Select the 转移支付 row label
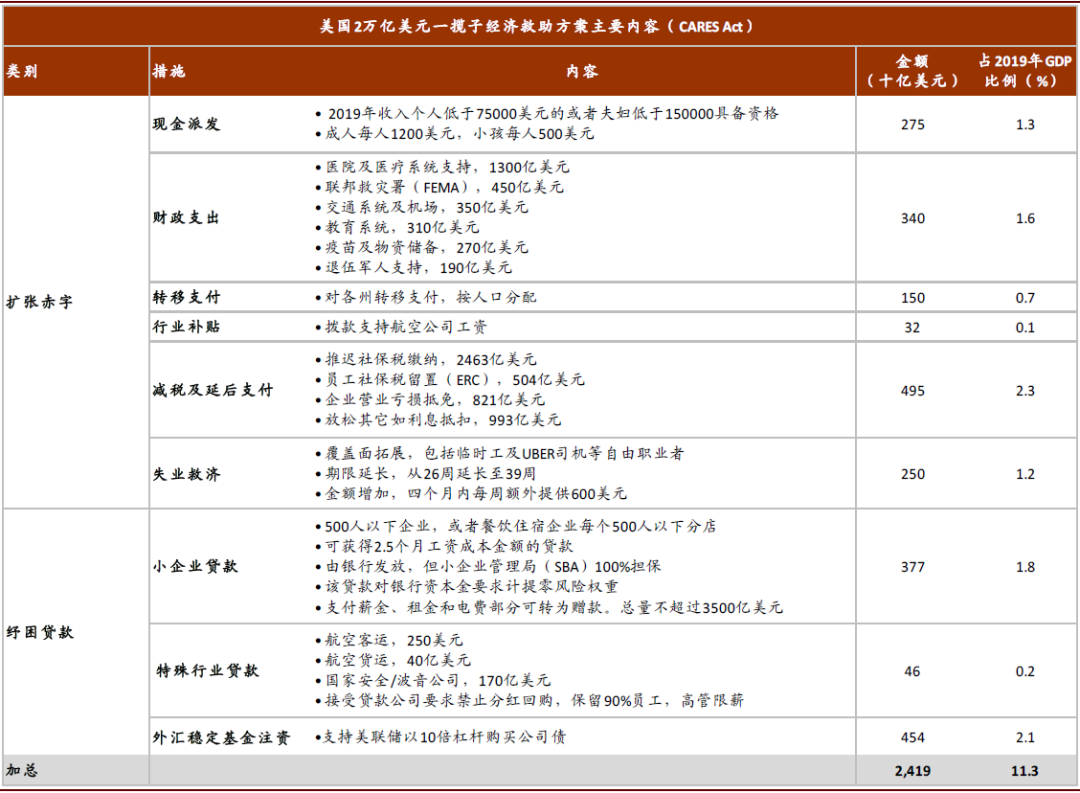 pos(186,298)
